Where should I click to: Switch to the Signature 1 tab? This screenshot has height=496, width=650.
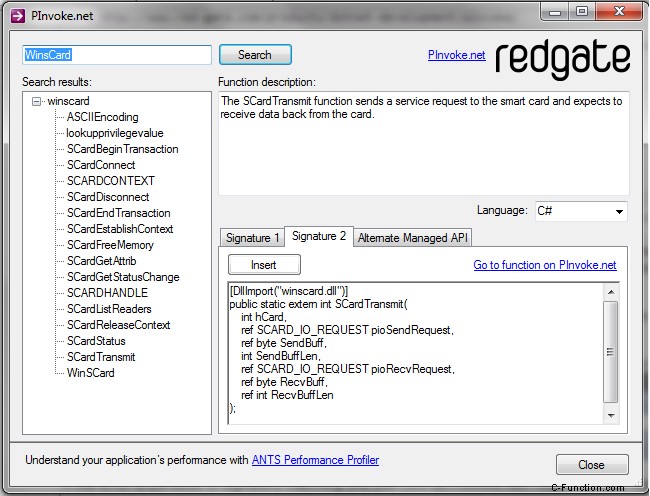point(252,238)
